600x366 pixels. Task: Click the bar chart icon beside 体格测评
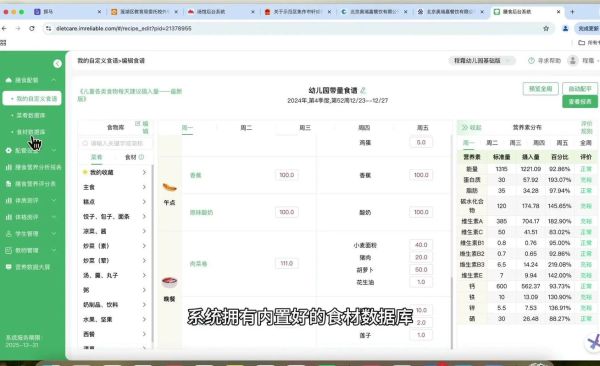(9, 217)
